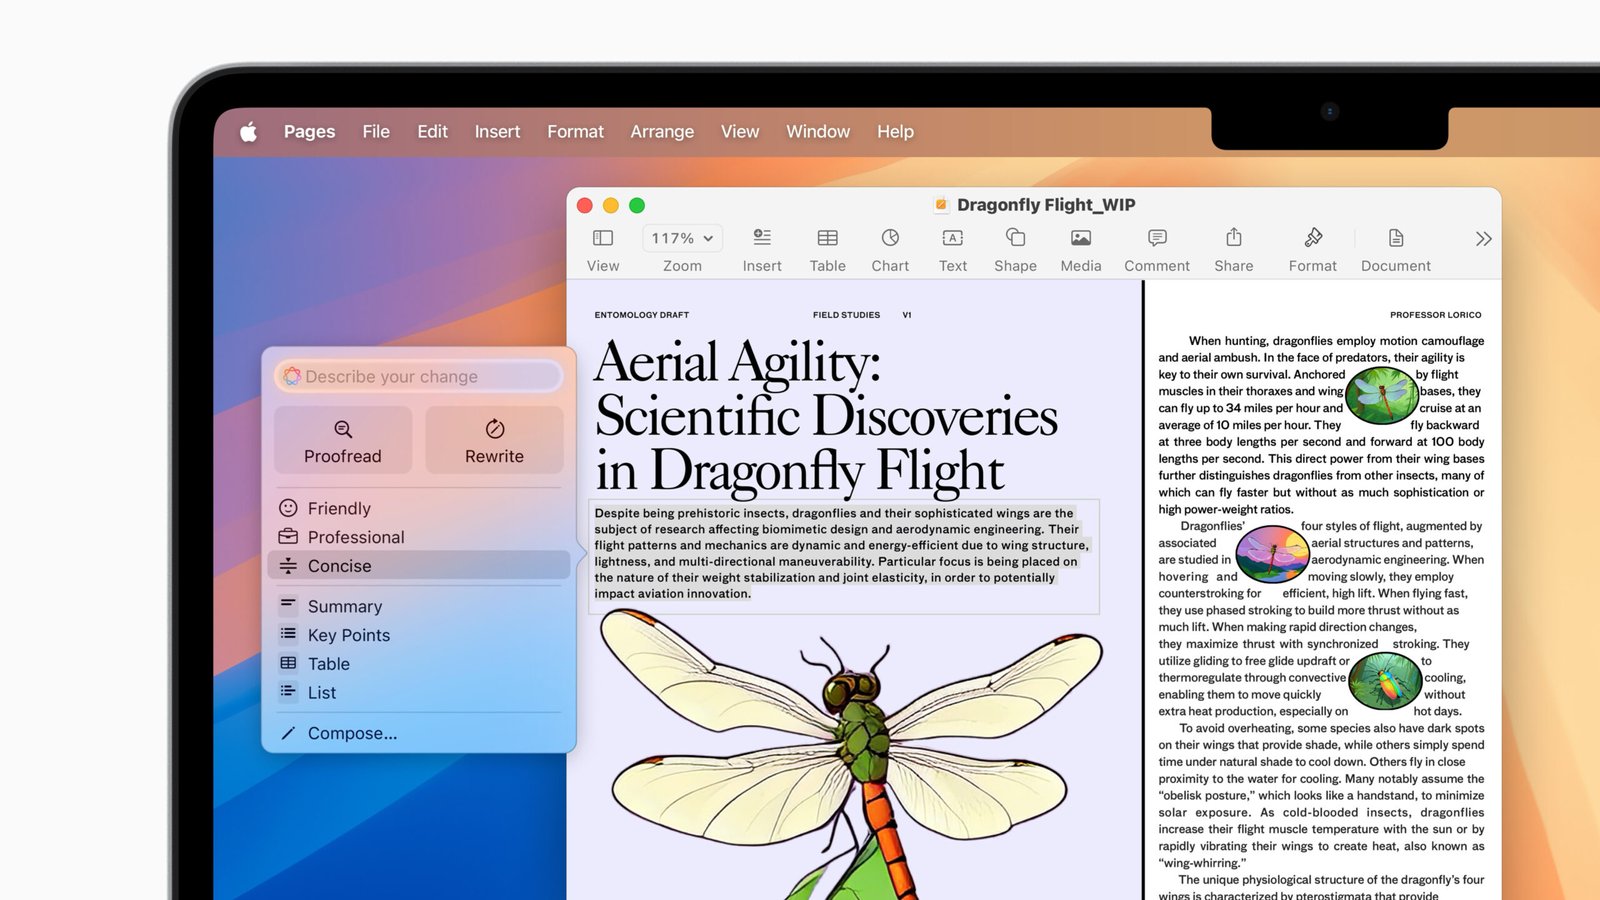Open the Format menu in the menu bar
The image size is (1600, 900).
pos(575,131)
